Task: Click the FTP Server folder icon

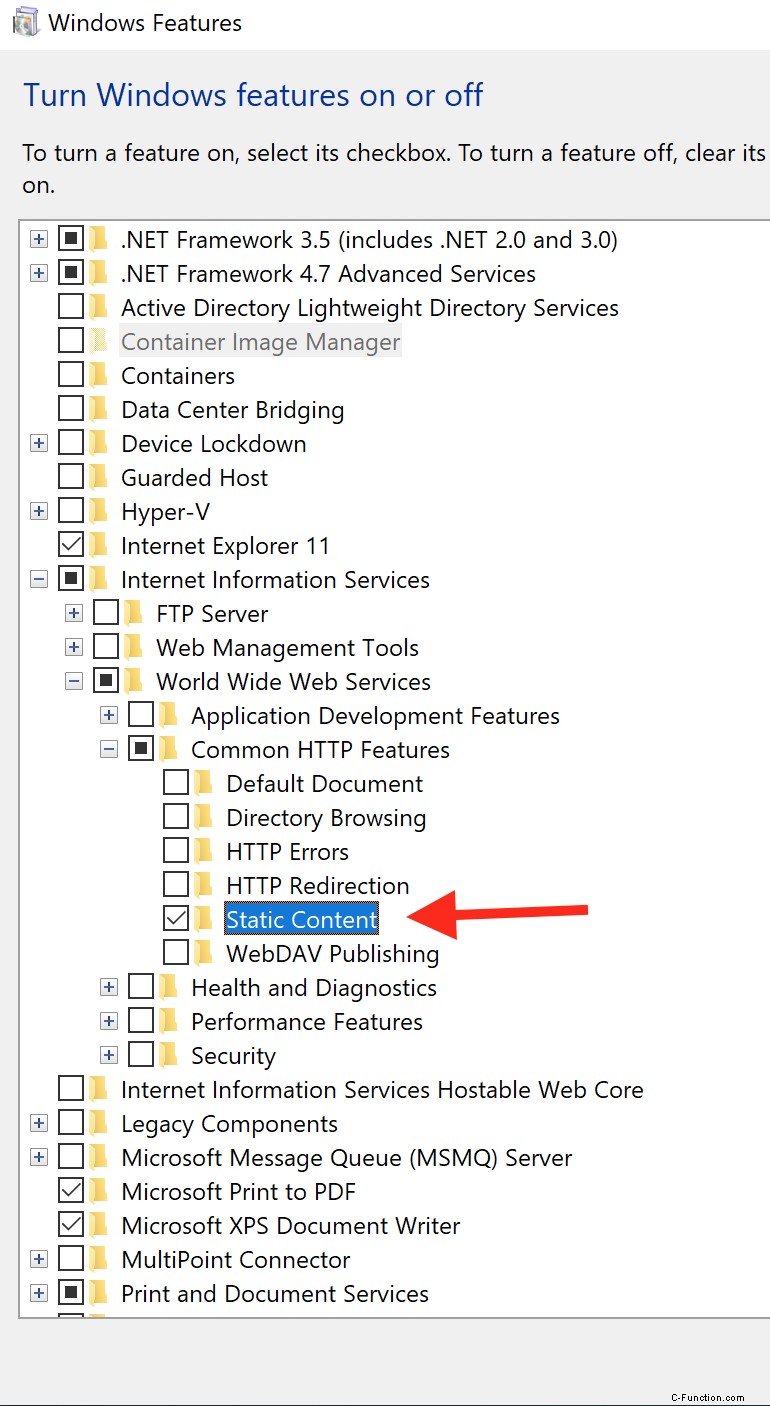Action: [134, 614]
